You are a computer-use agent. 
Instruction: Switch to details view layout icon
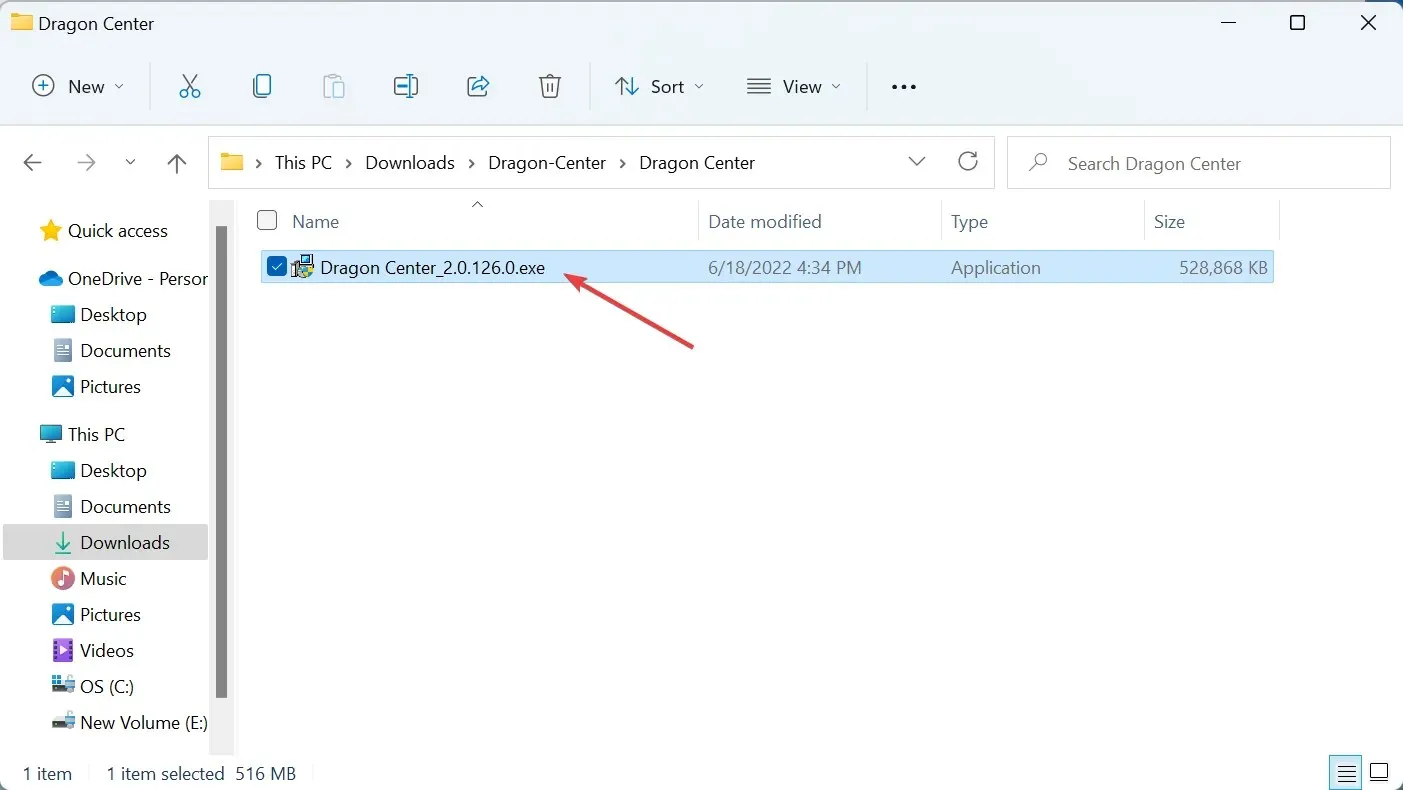pyautogui.click(x=1347, y=773)
